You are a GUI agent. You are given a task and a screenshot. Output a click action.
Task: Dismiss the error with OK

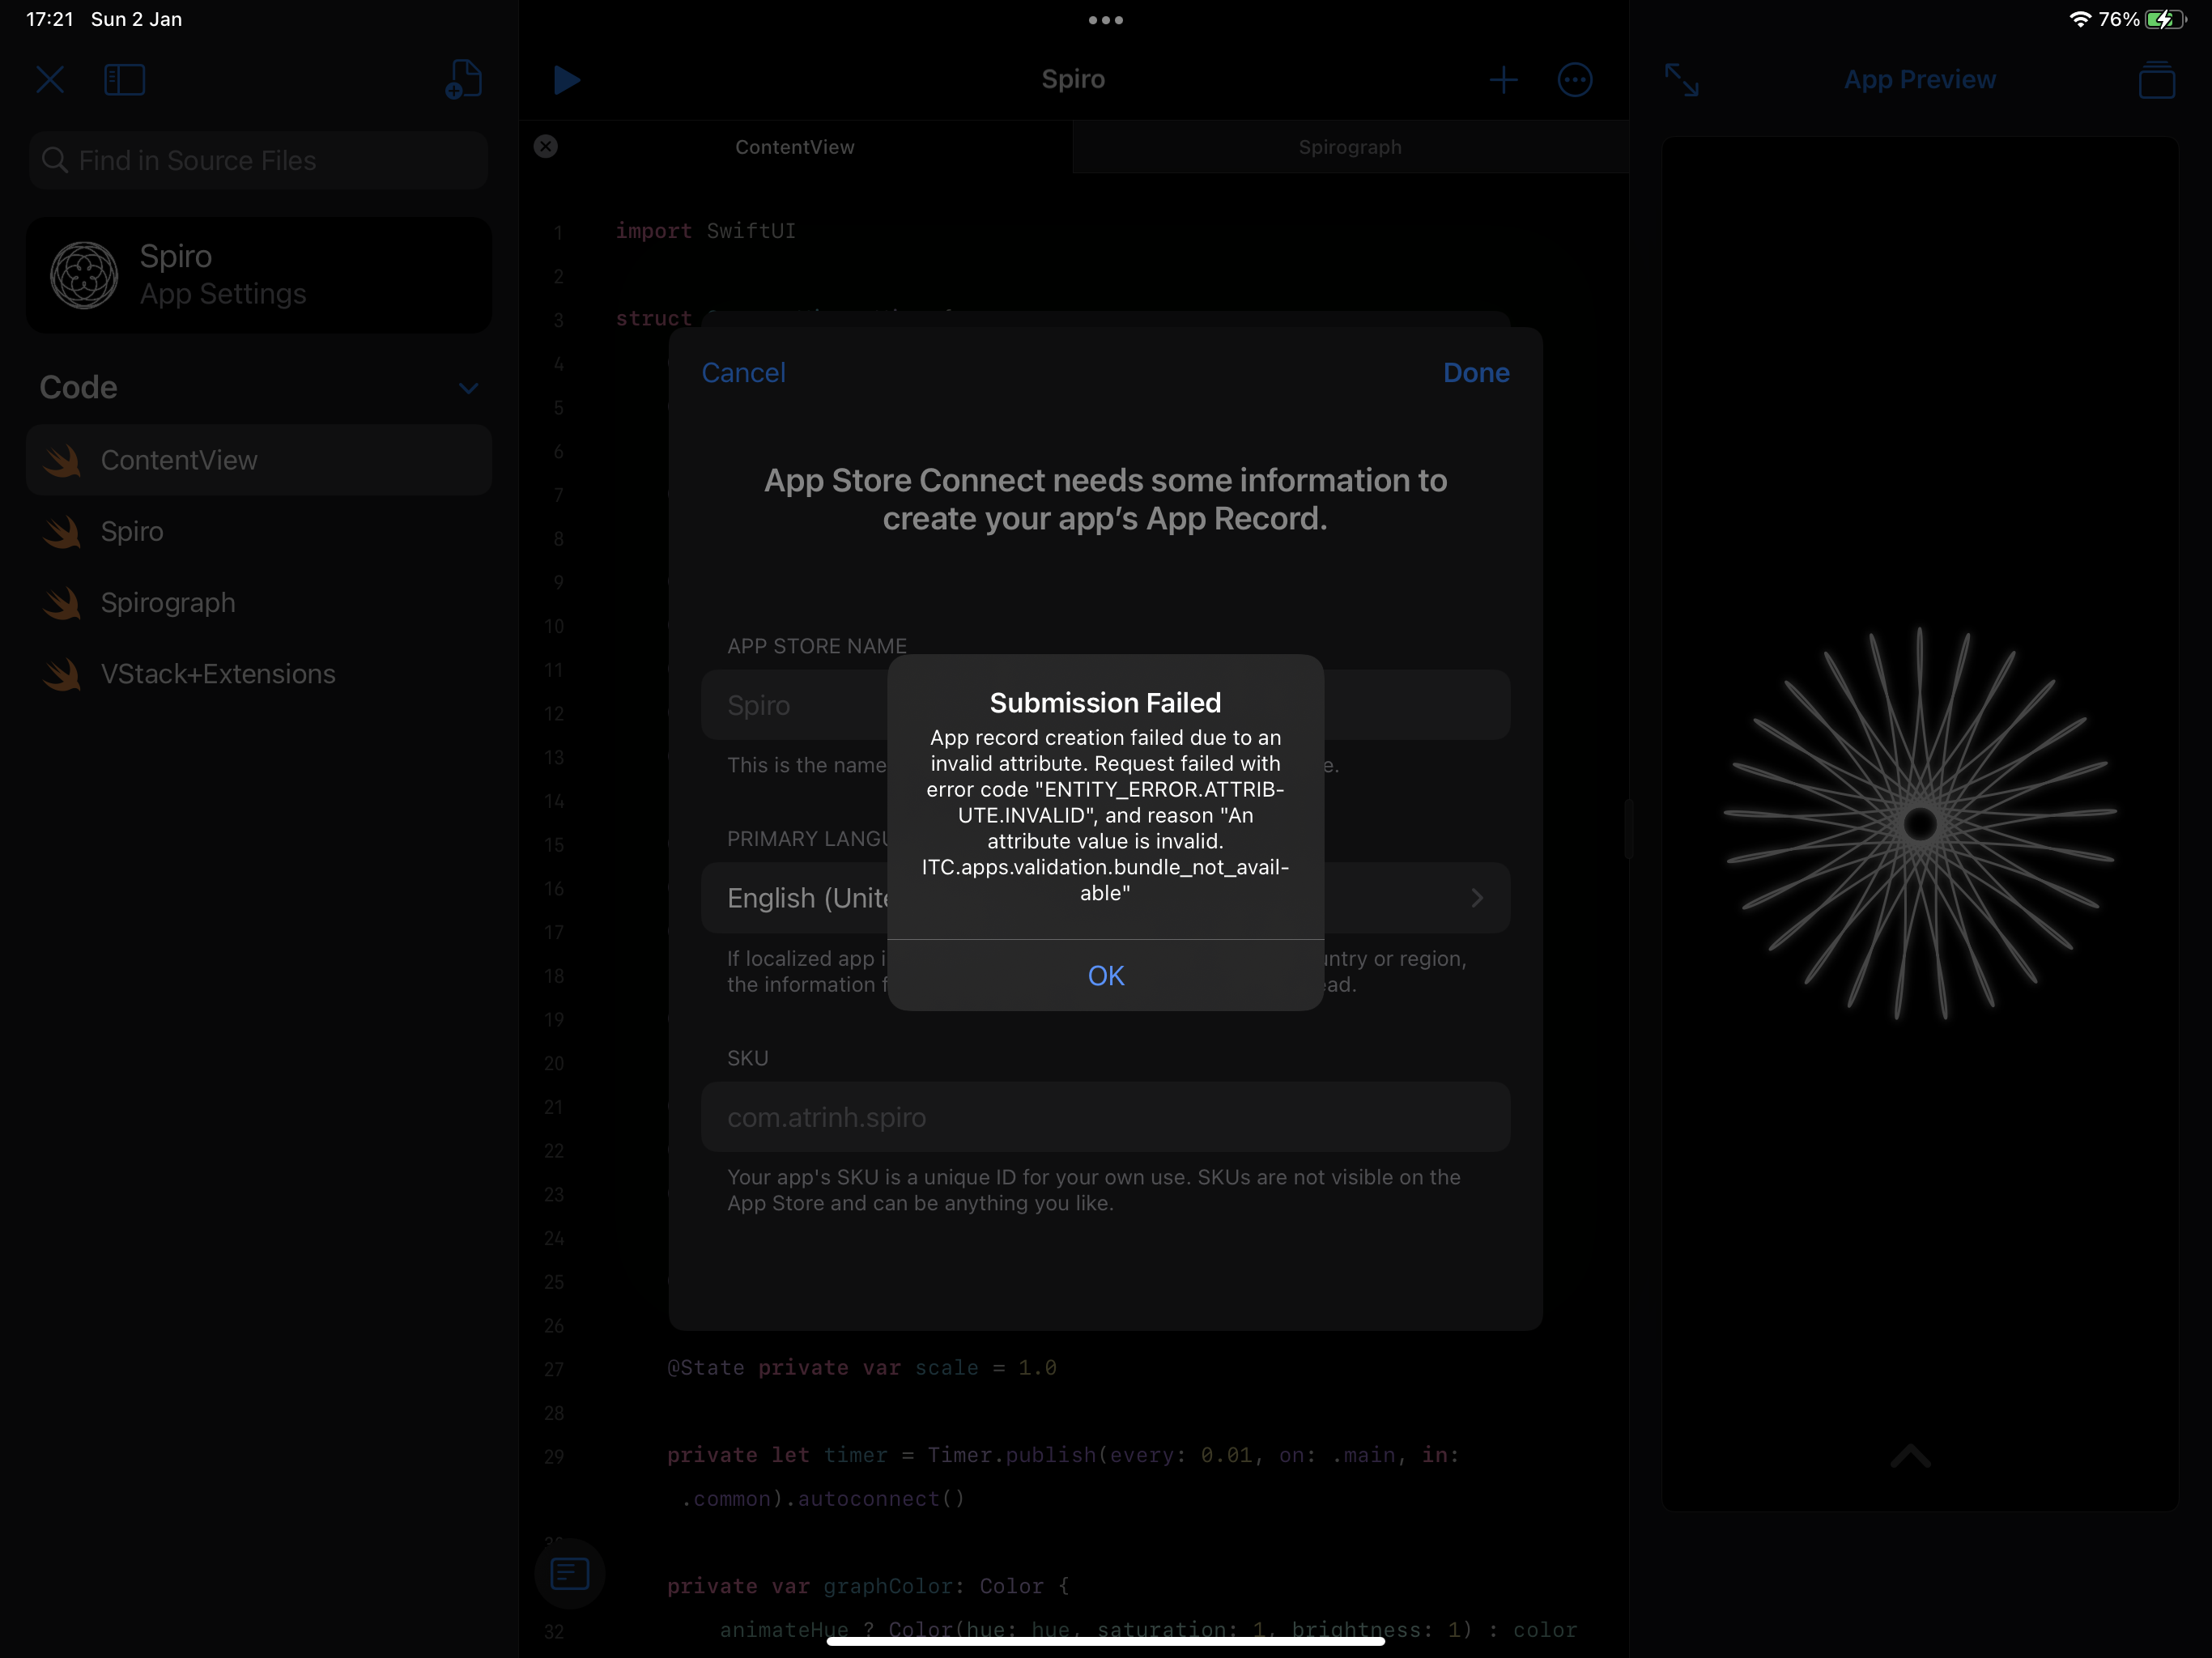tap(1105, 975)
